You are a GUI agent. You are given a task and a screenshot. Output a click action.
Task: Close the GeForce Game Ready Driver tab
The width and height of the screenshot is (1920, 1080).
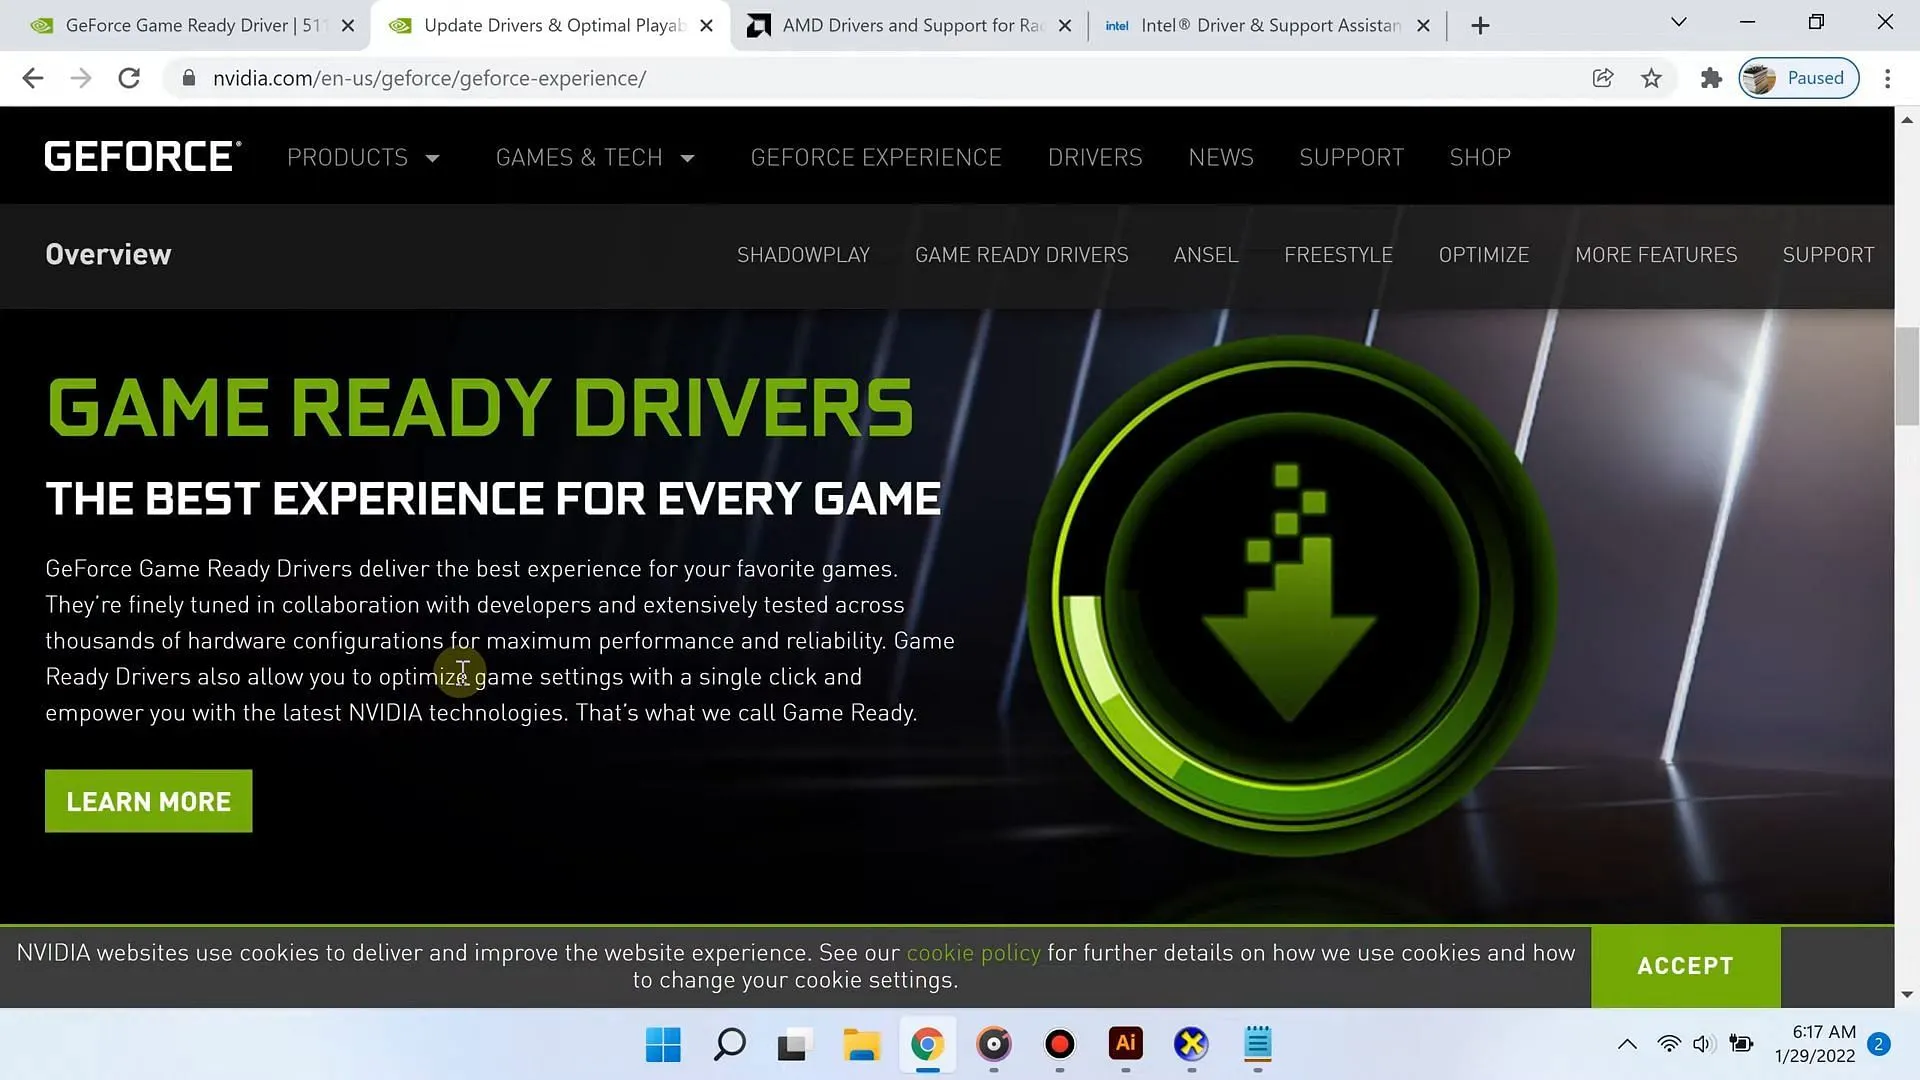(x=348, y=26)
